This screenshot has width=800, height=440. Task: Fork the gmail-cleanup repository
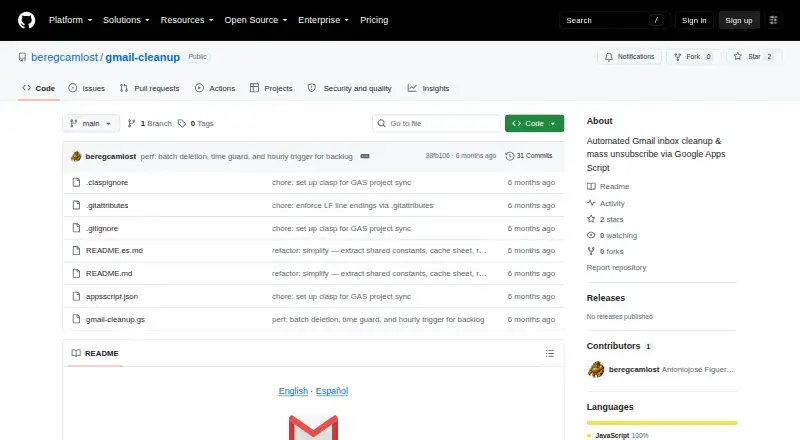(693, 57)
